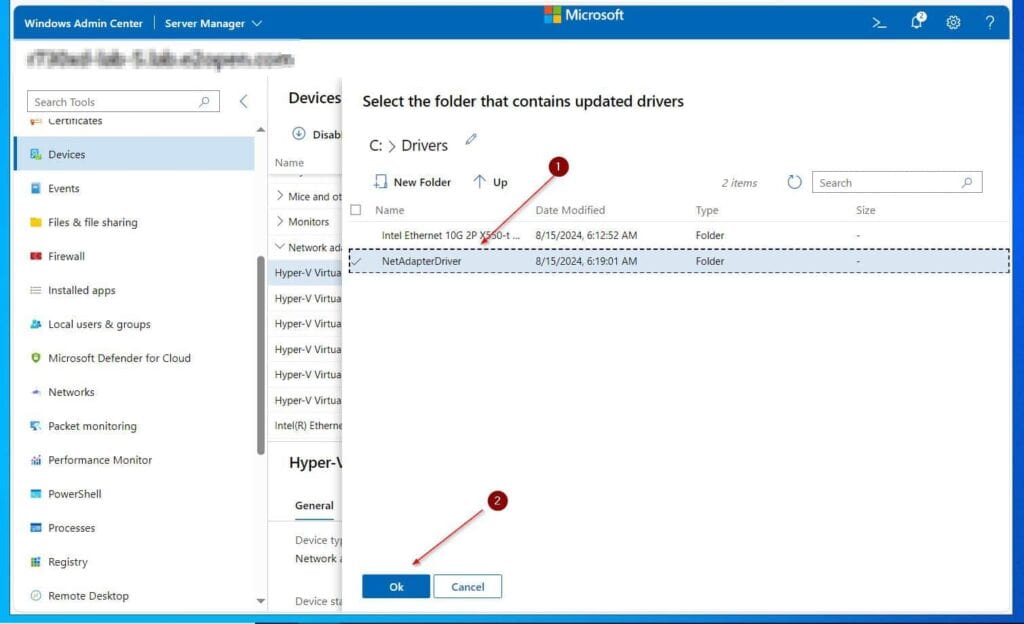Open the notifications bell
The width and height of the screenshot is (1024, 624).
[916, 21]
